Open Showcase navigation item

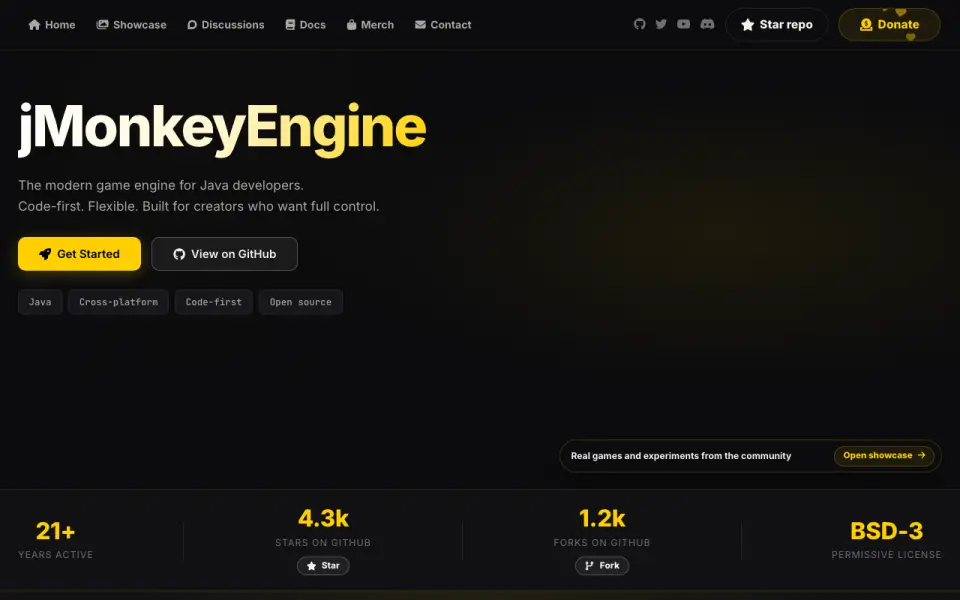pyautogui.click(x=131, y=24)
